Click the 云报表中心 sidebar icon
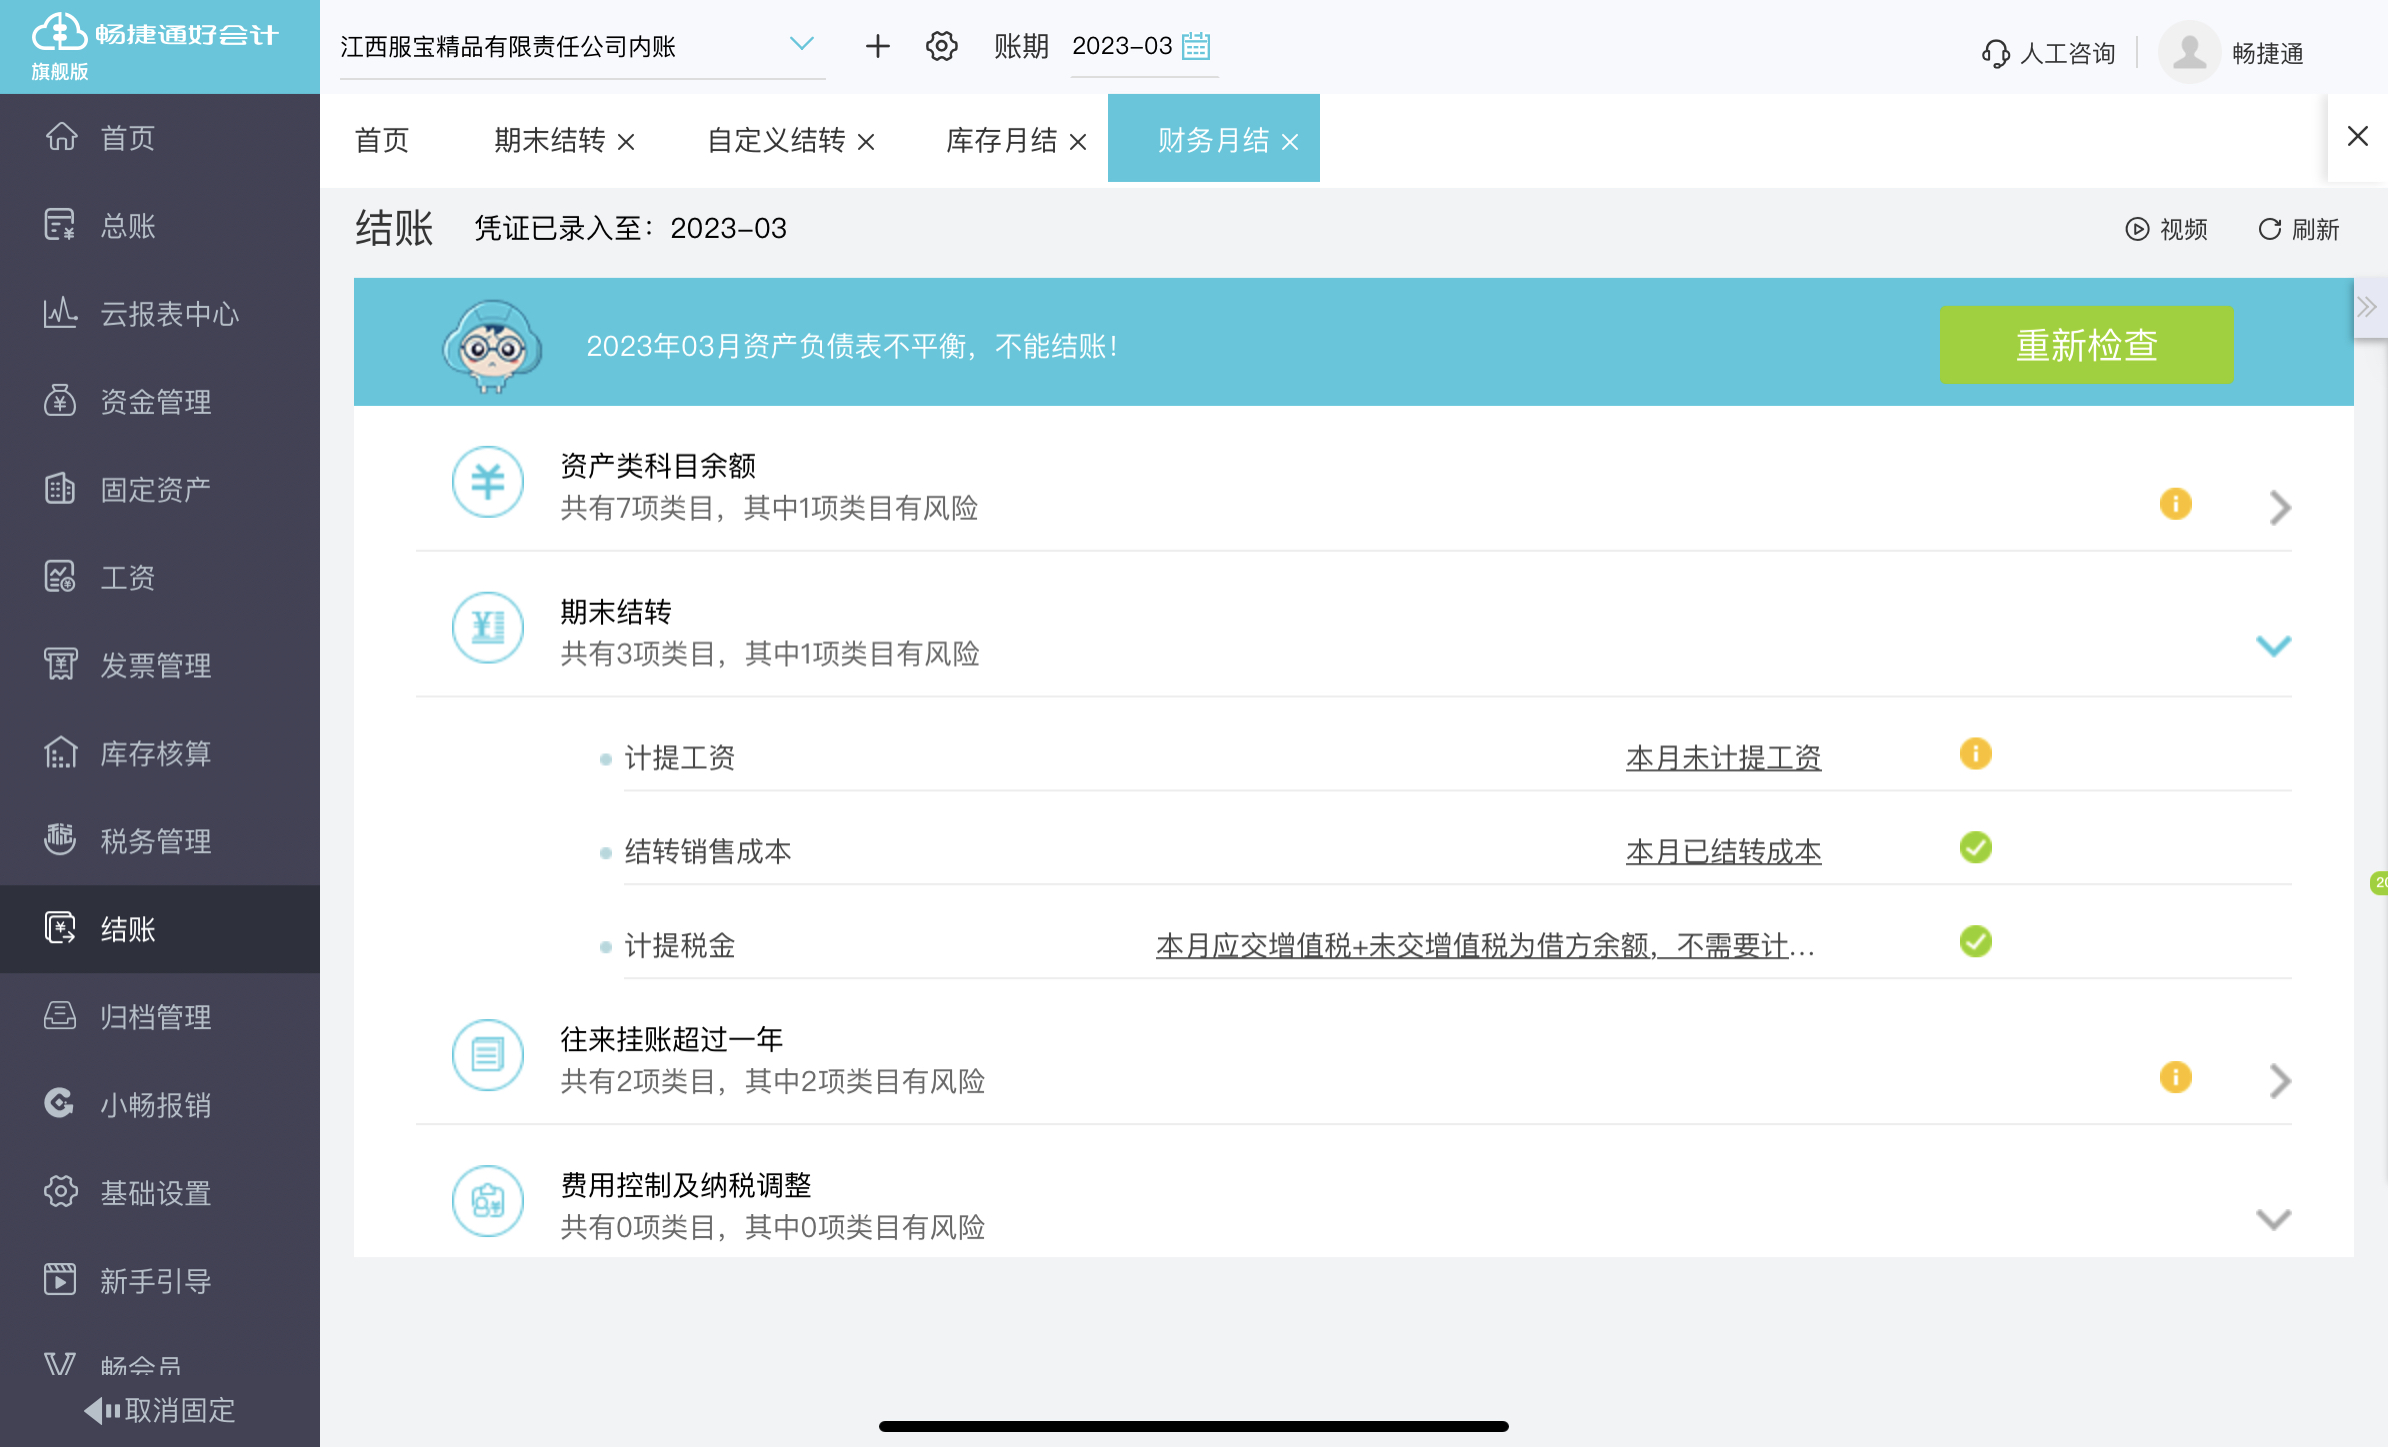This screenshot has width=2388, height=1447. point(61,314)
